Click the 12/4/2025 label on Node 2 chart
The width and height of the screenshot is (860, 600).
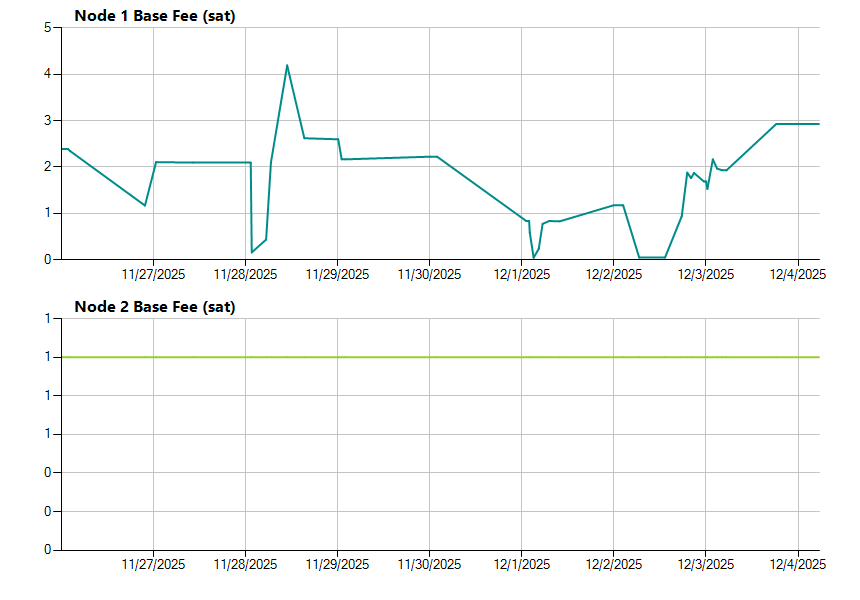pos(797,564)
